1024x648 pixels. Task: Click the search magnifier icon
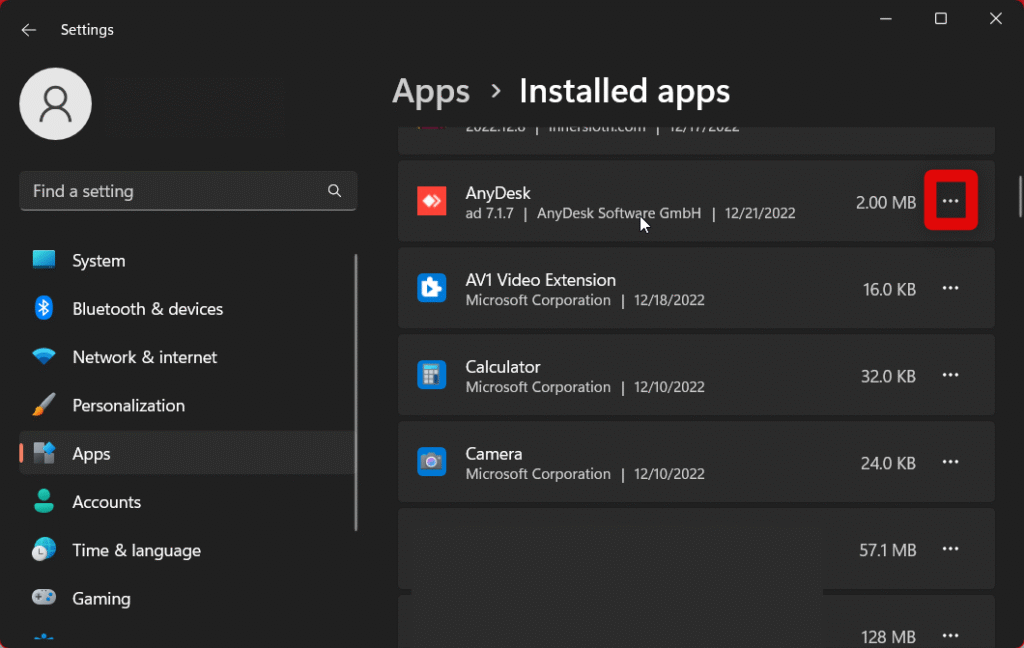[335, 191]
